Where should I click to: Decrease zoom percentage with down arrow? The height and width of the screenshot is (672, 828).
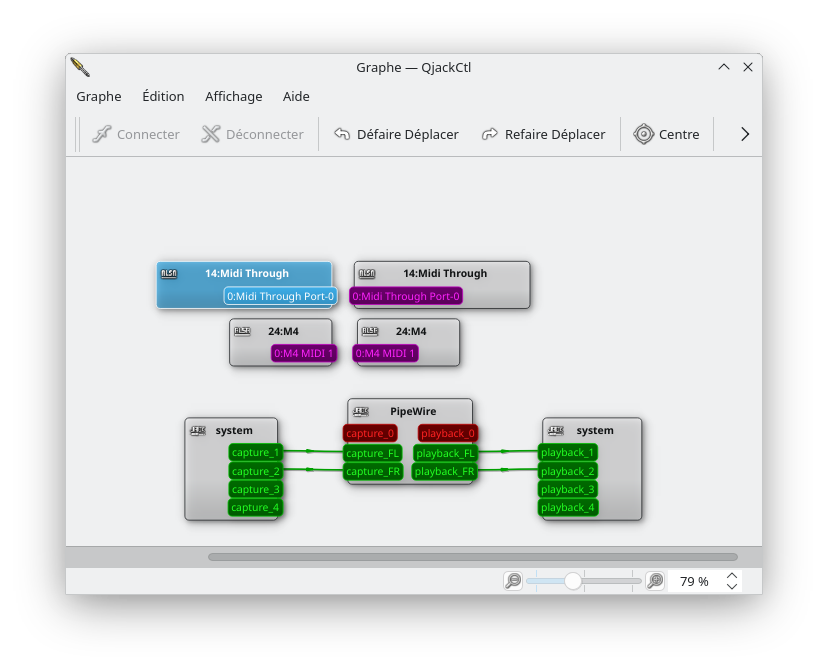point(732,587)
